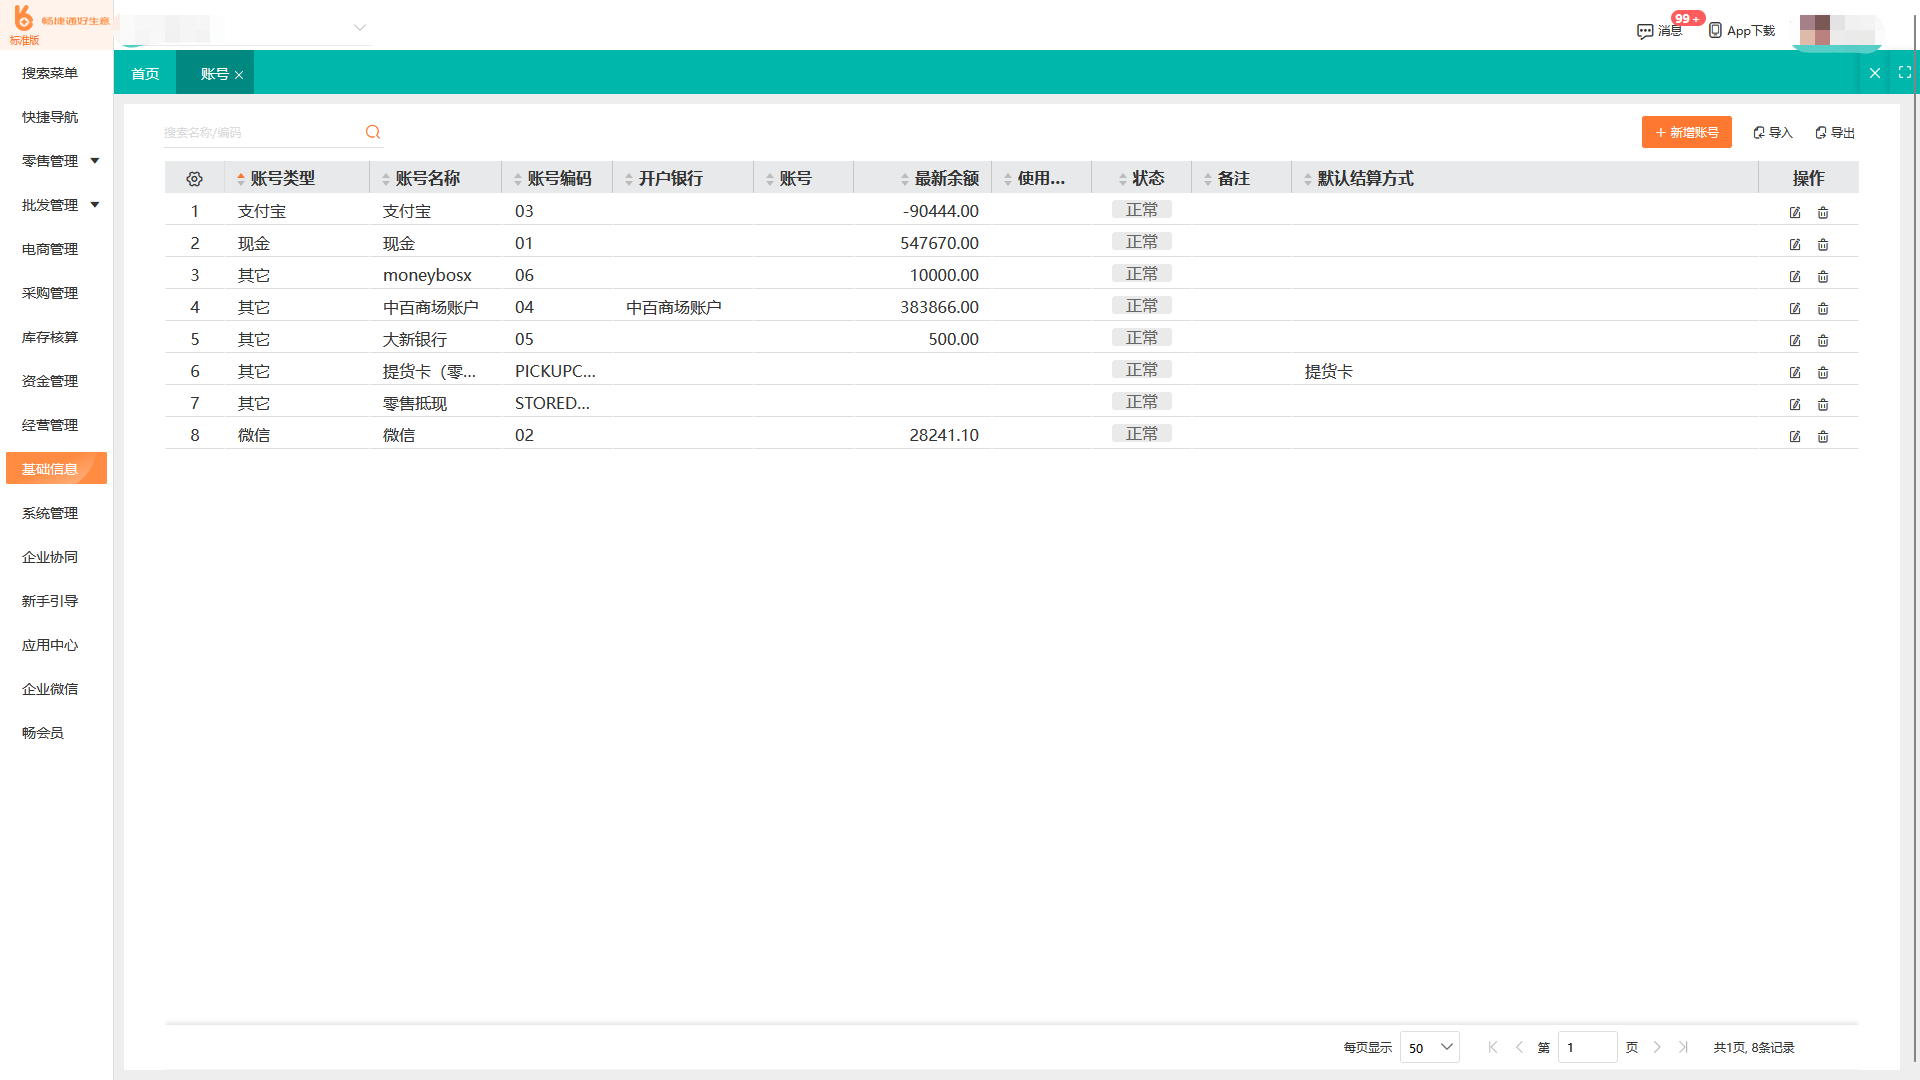Click the import 导入 icon button
The width and height of the screenshot is (1920, 1080).
(x=1775, y=132)
